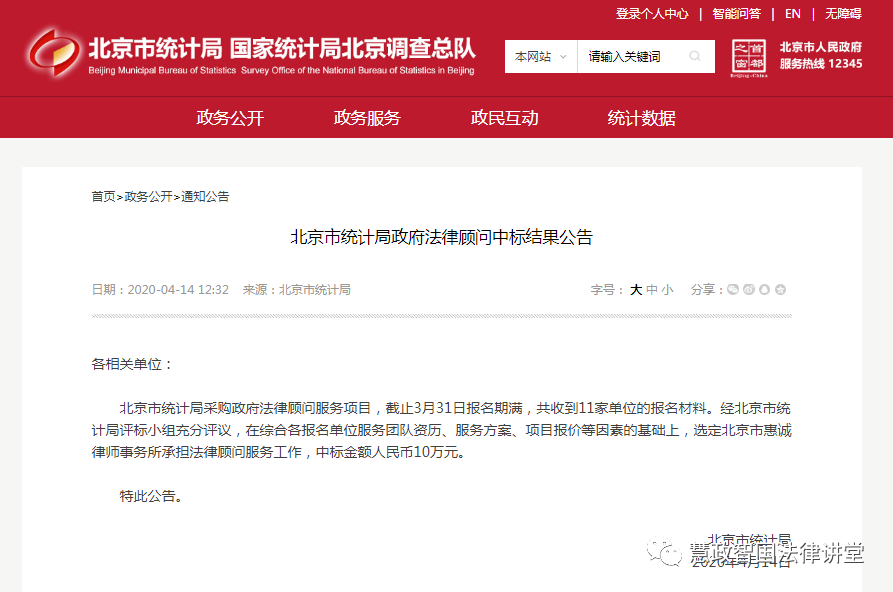Screen dimensions: 893x592
Task: Share the article via Weibo icon
Action: (x=749, y=290)
